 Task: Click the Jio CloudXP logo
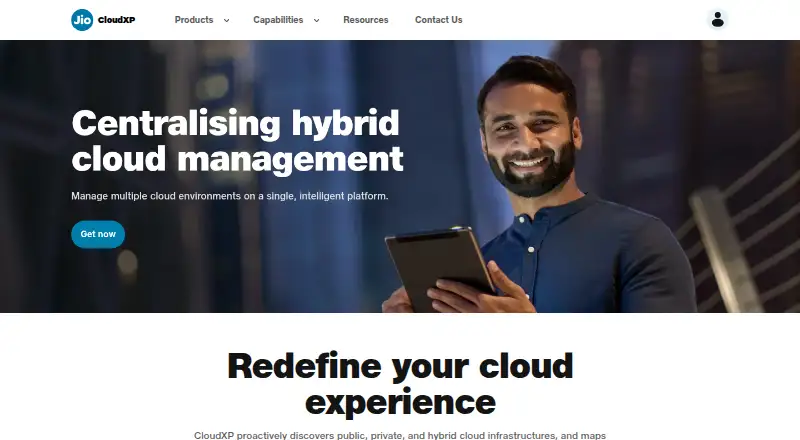pyautogui.click(x=103, y=20)
